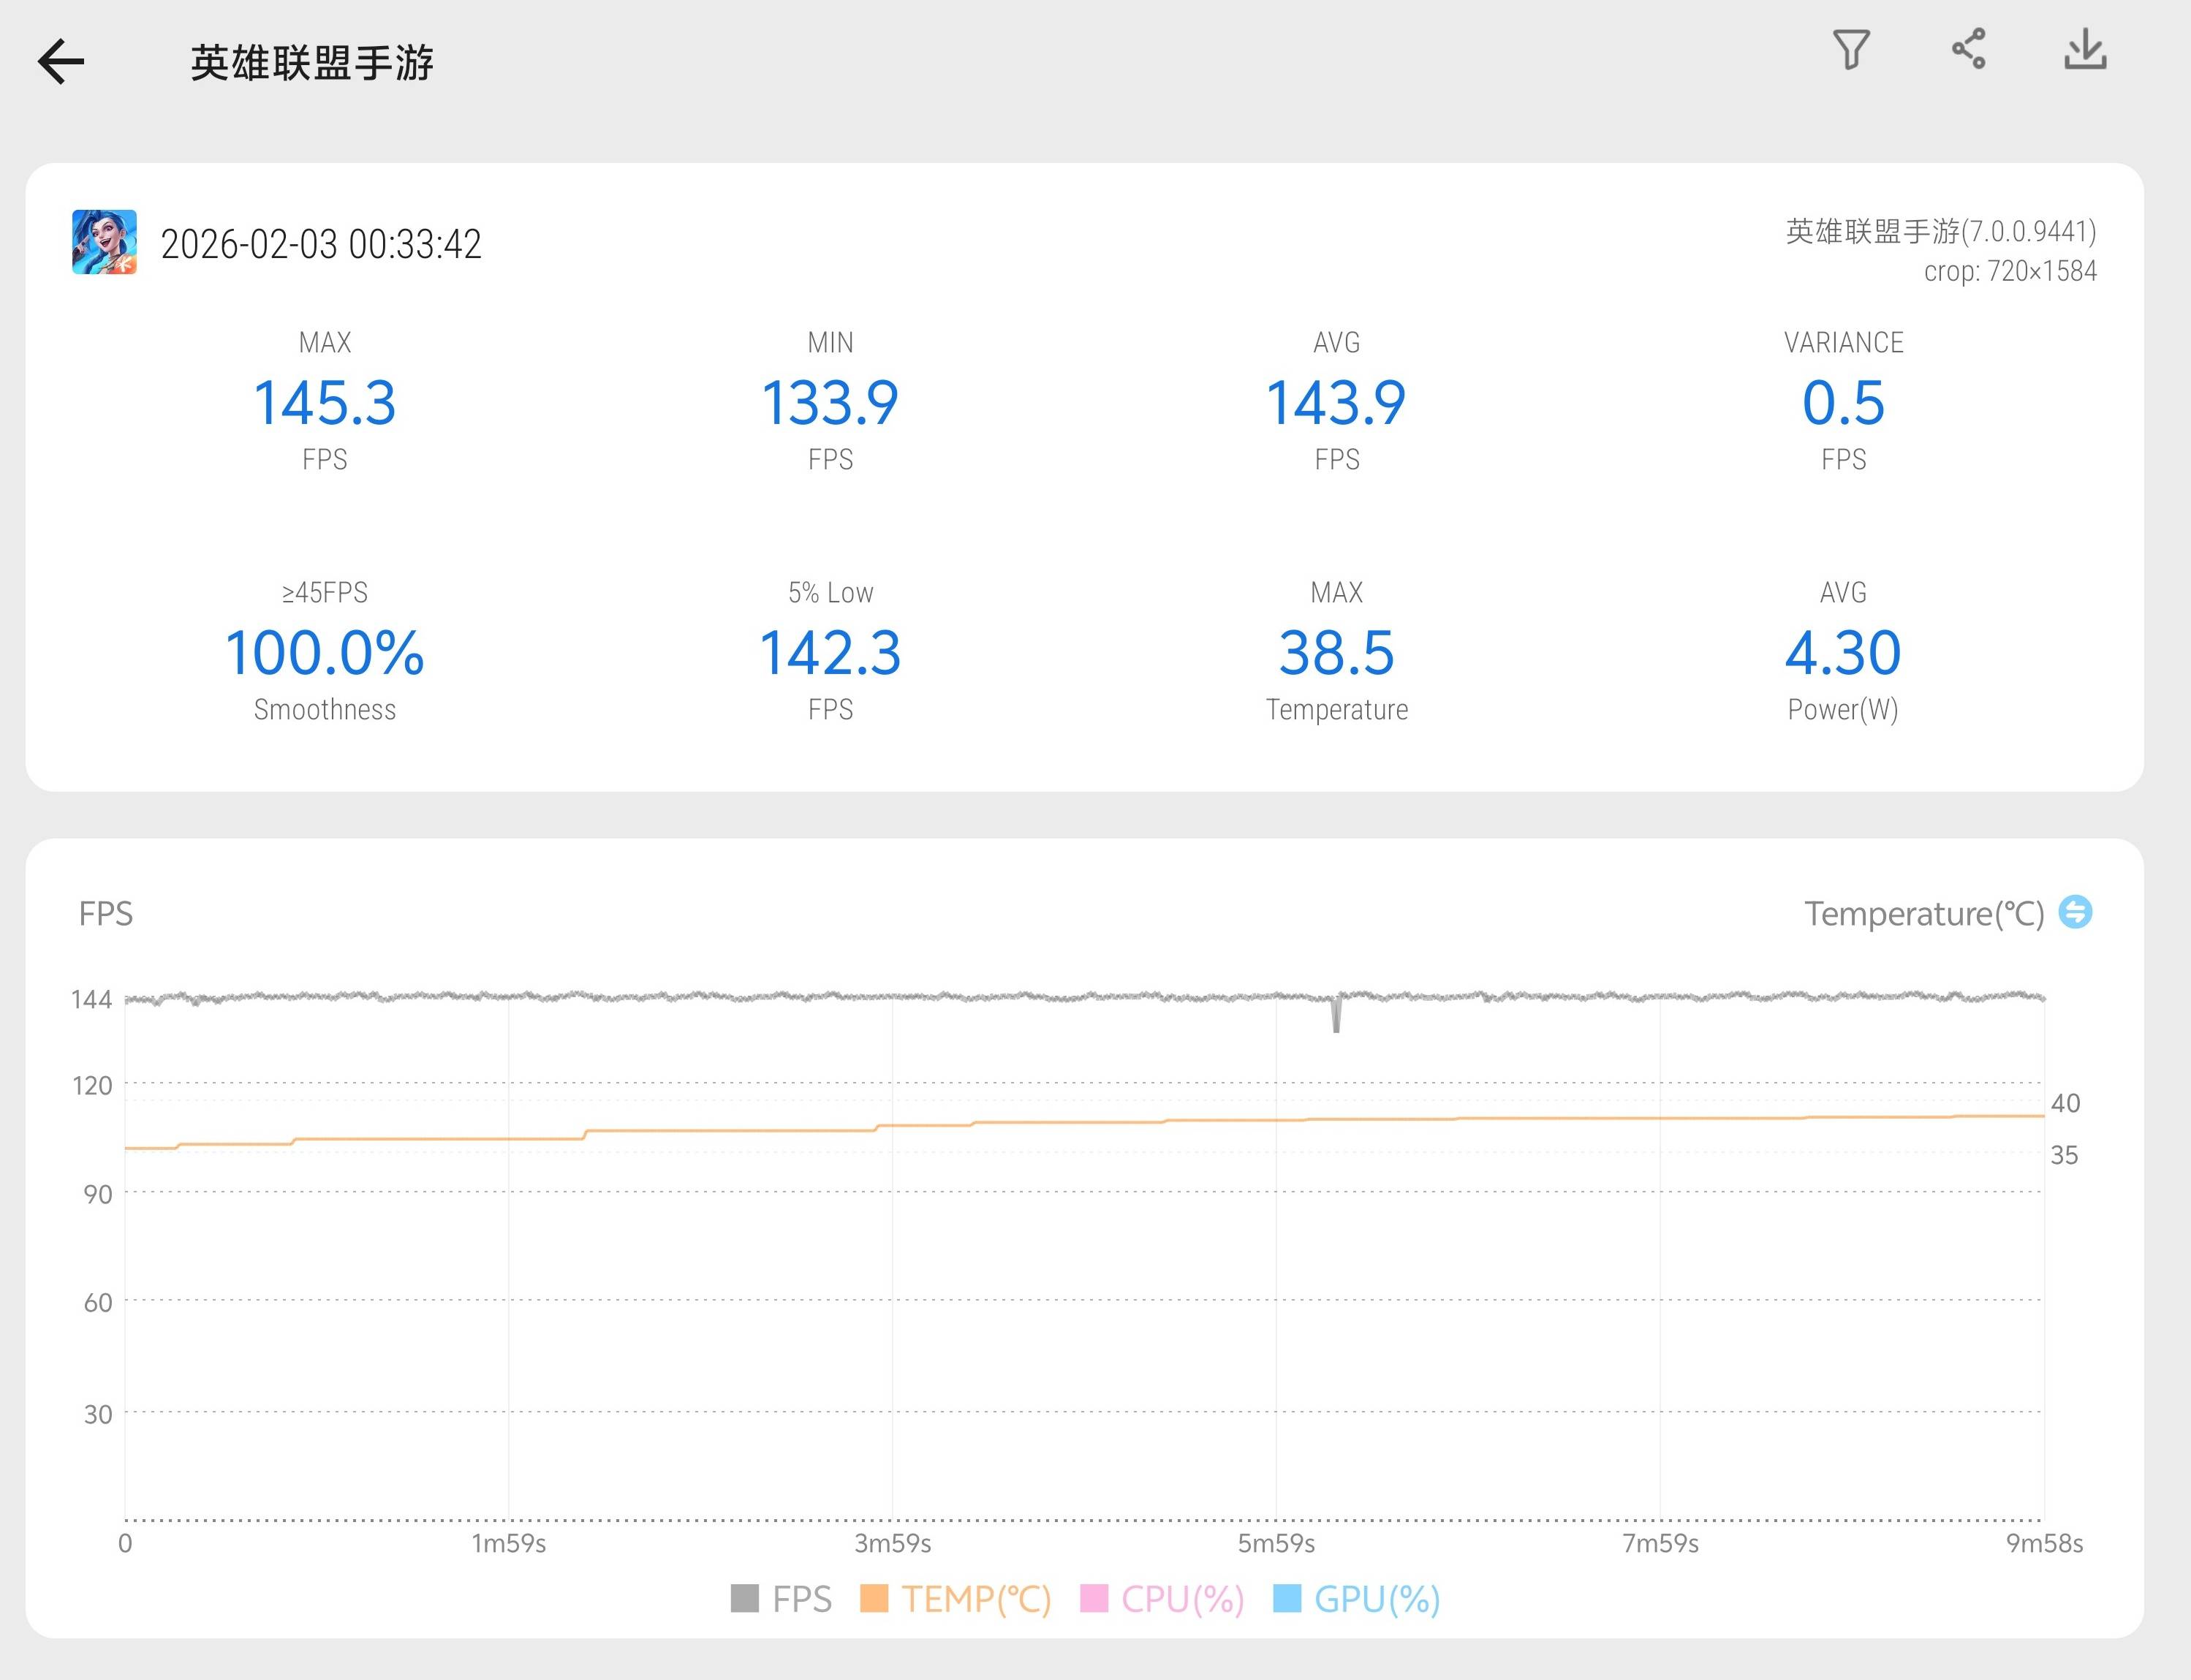Click the orange TEMP legend swatch
Screen dimensions: 2191x1680
coord(874,1598)
